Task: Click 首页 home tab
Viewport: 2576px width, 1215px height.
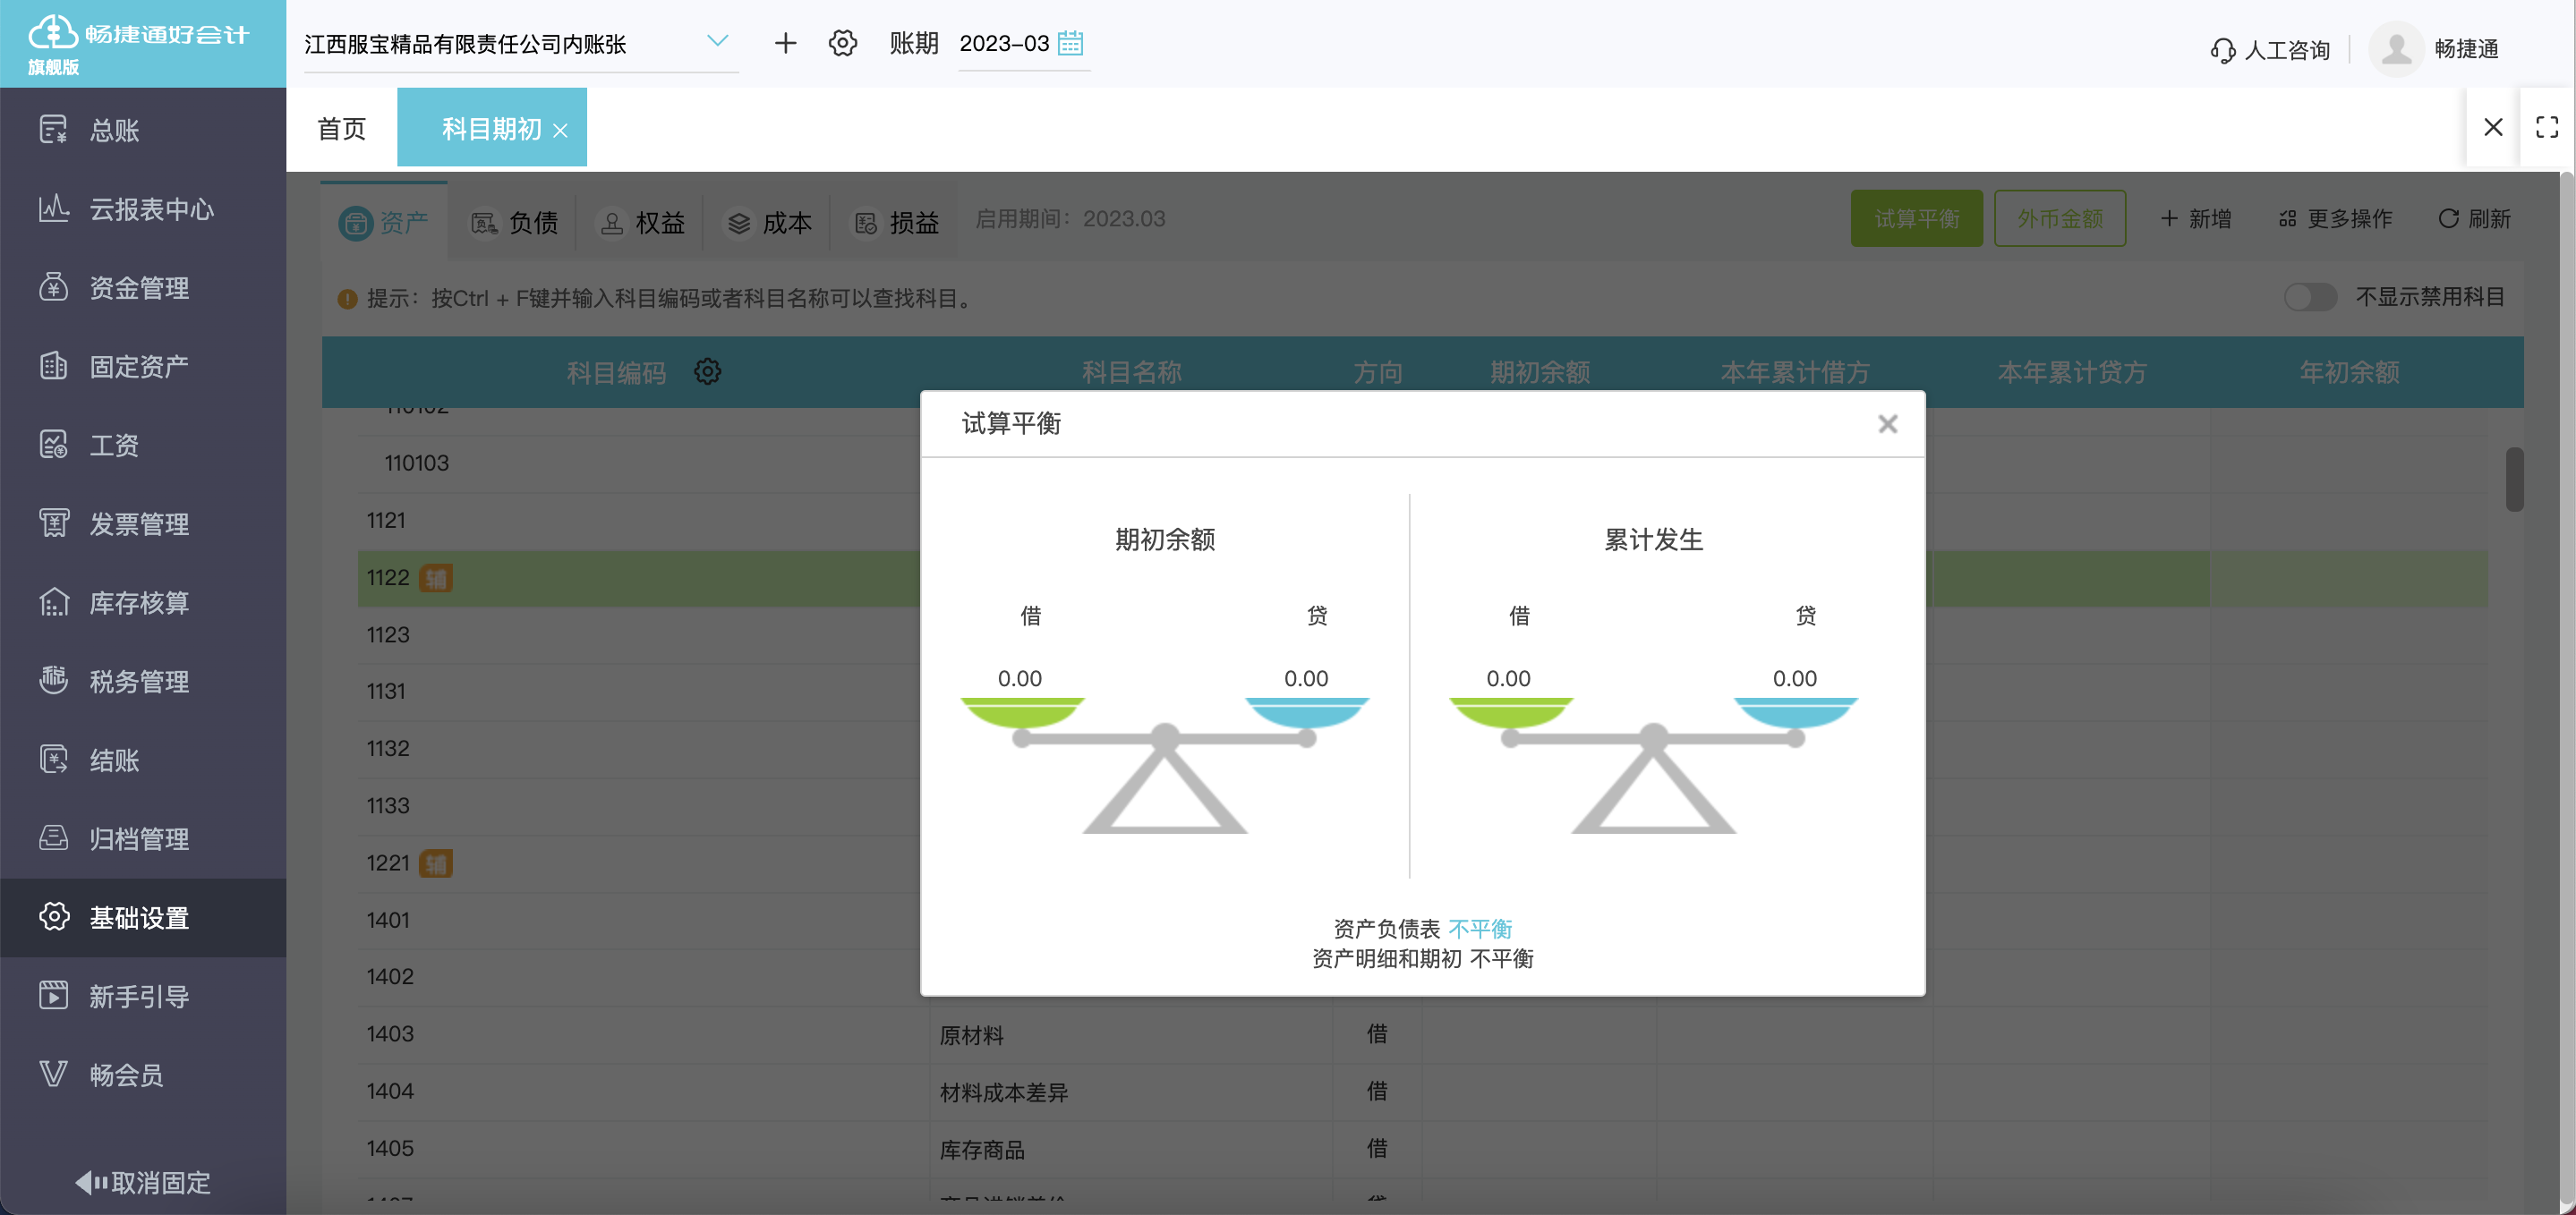Action: pyautogui.click(x=340, y=130)
